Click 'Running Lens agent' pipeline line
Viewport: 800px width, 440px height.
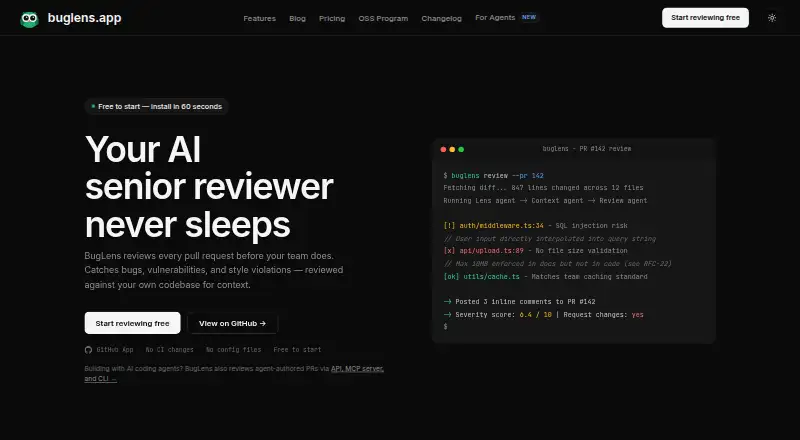pos(545,201)
